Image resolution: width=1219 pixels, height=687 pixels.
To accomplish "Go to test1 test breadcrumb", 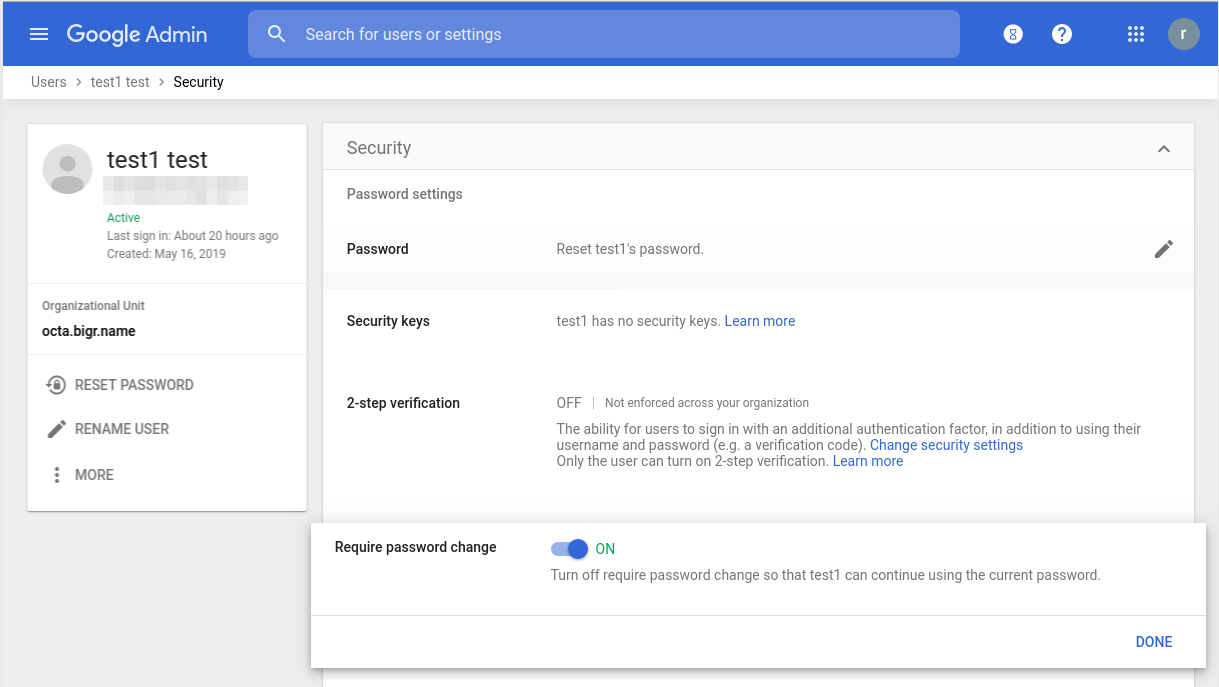I will (x=120, y=82).
